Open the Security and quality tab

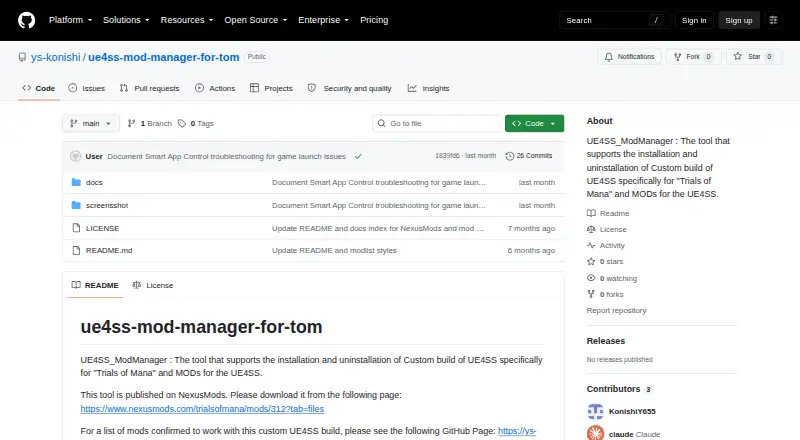point(349,88)
